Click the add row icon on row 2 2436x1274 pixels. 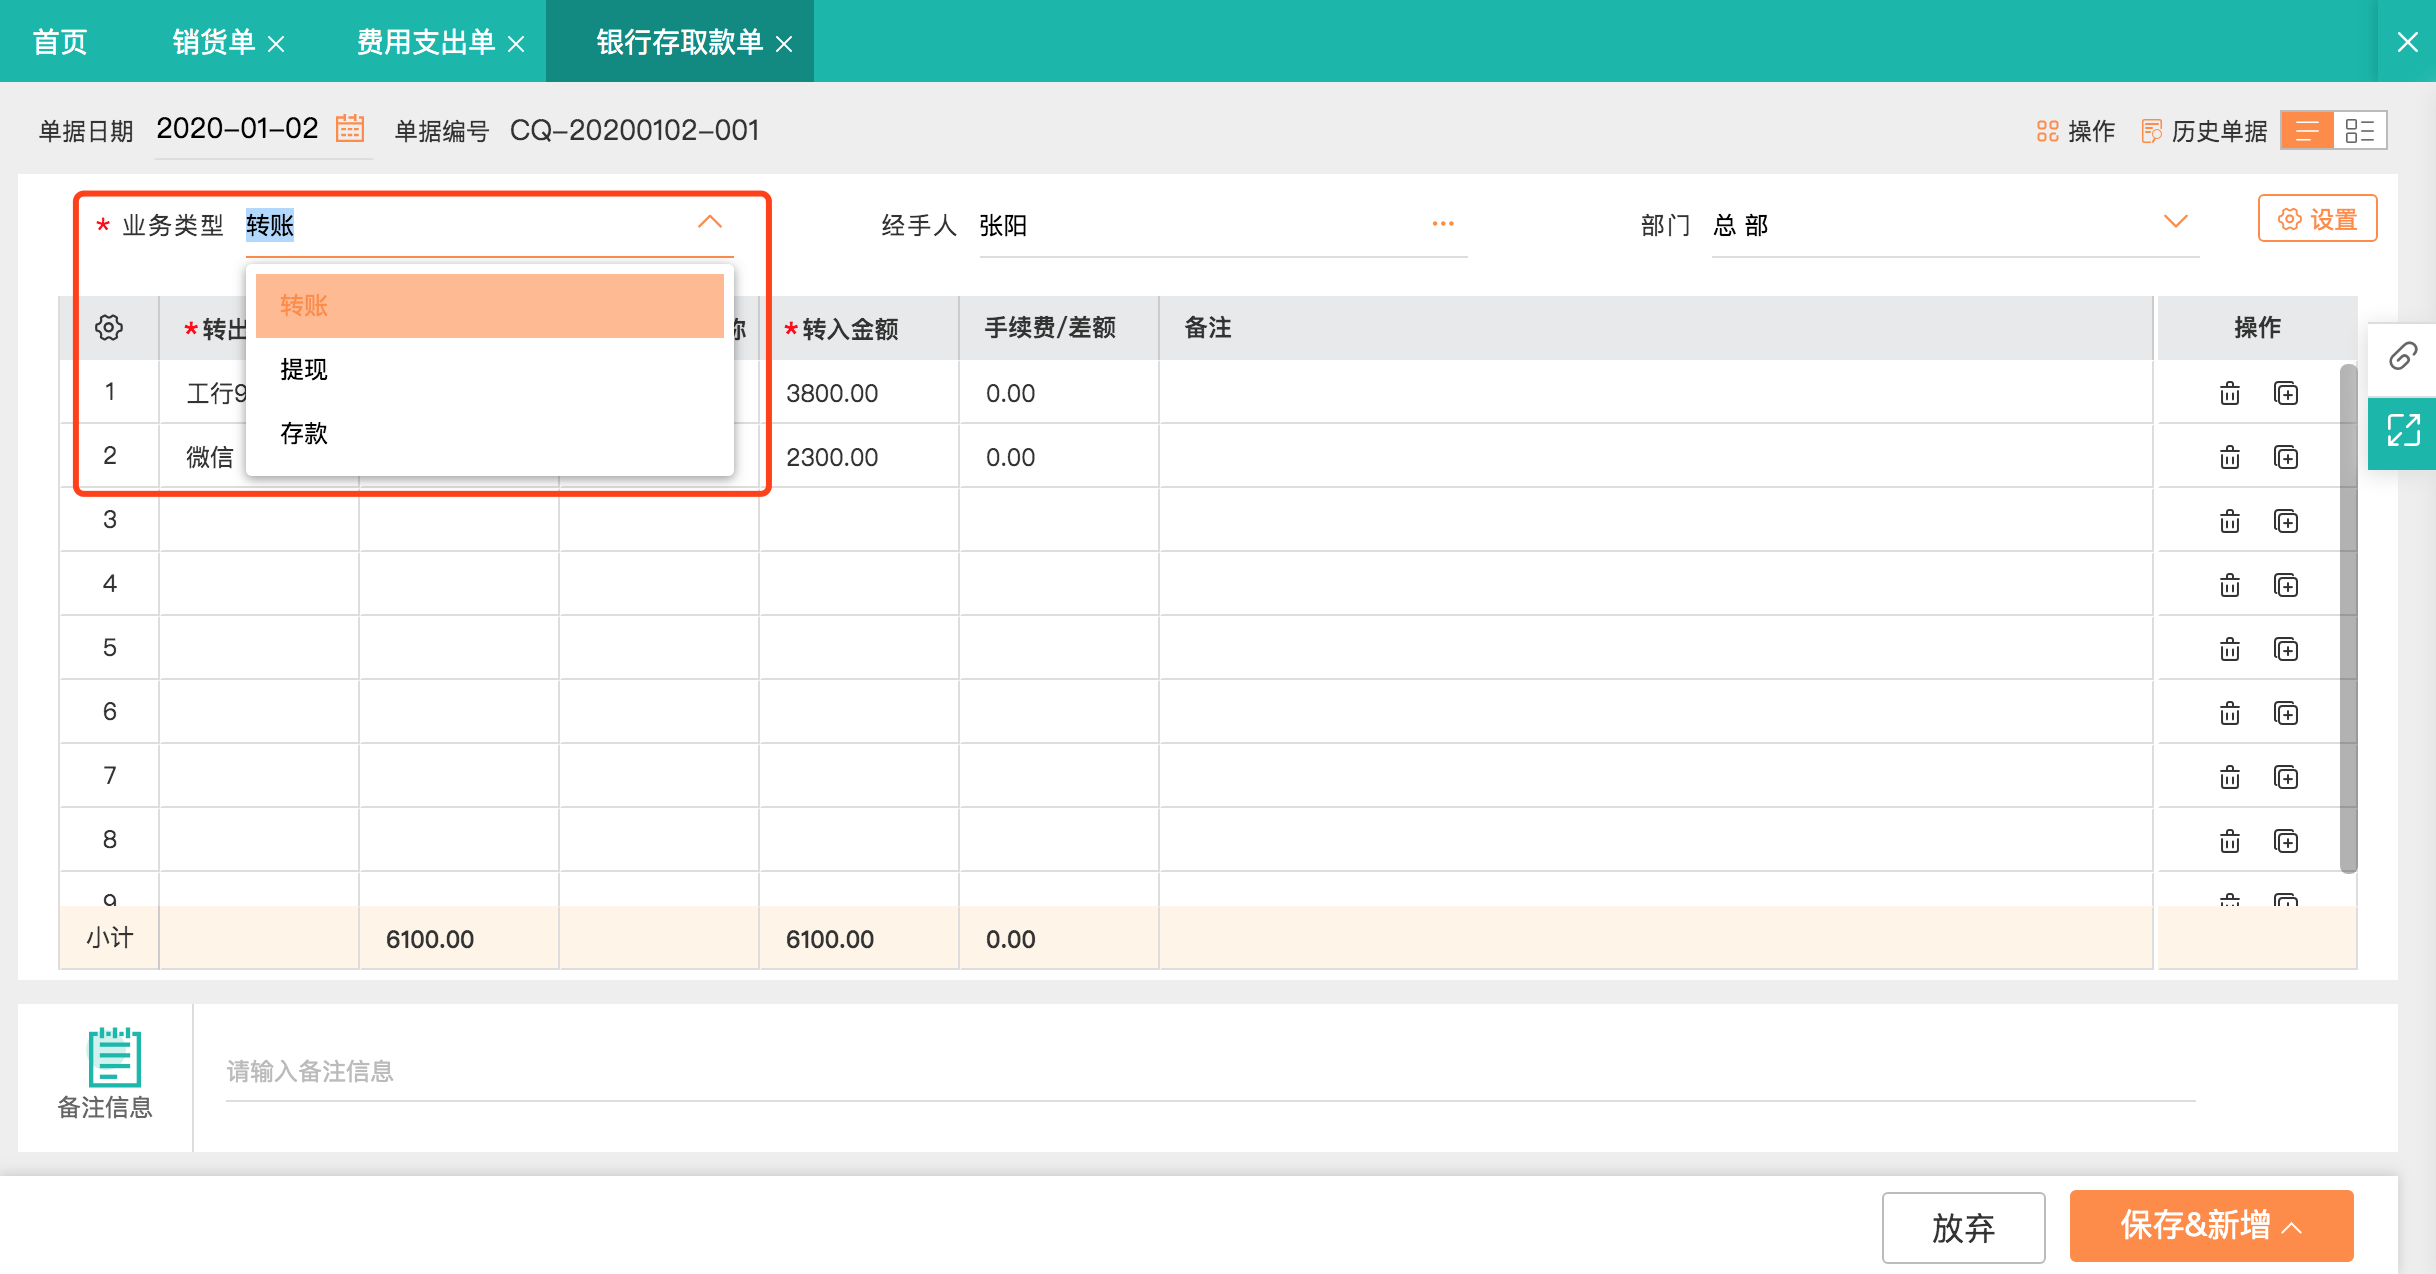pyautogui.click(x=2288, y=454)
